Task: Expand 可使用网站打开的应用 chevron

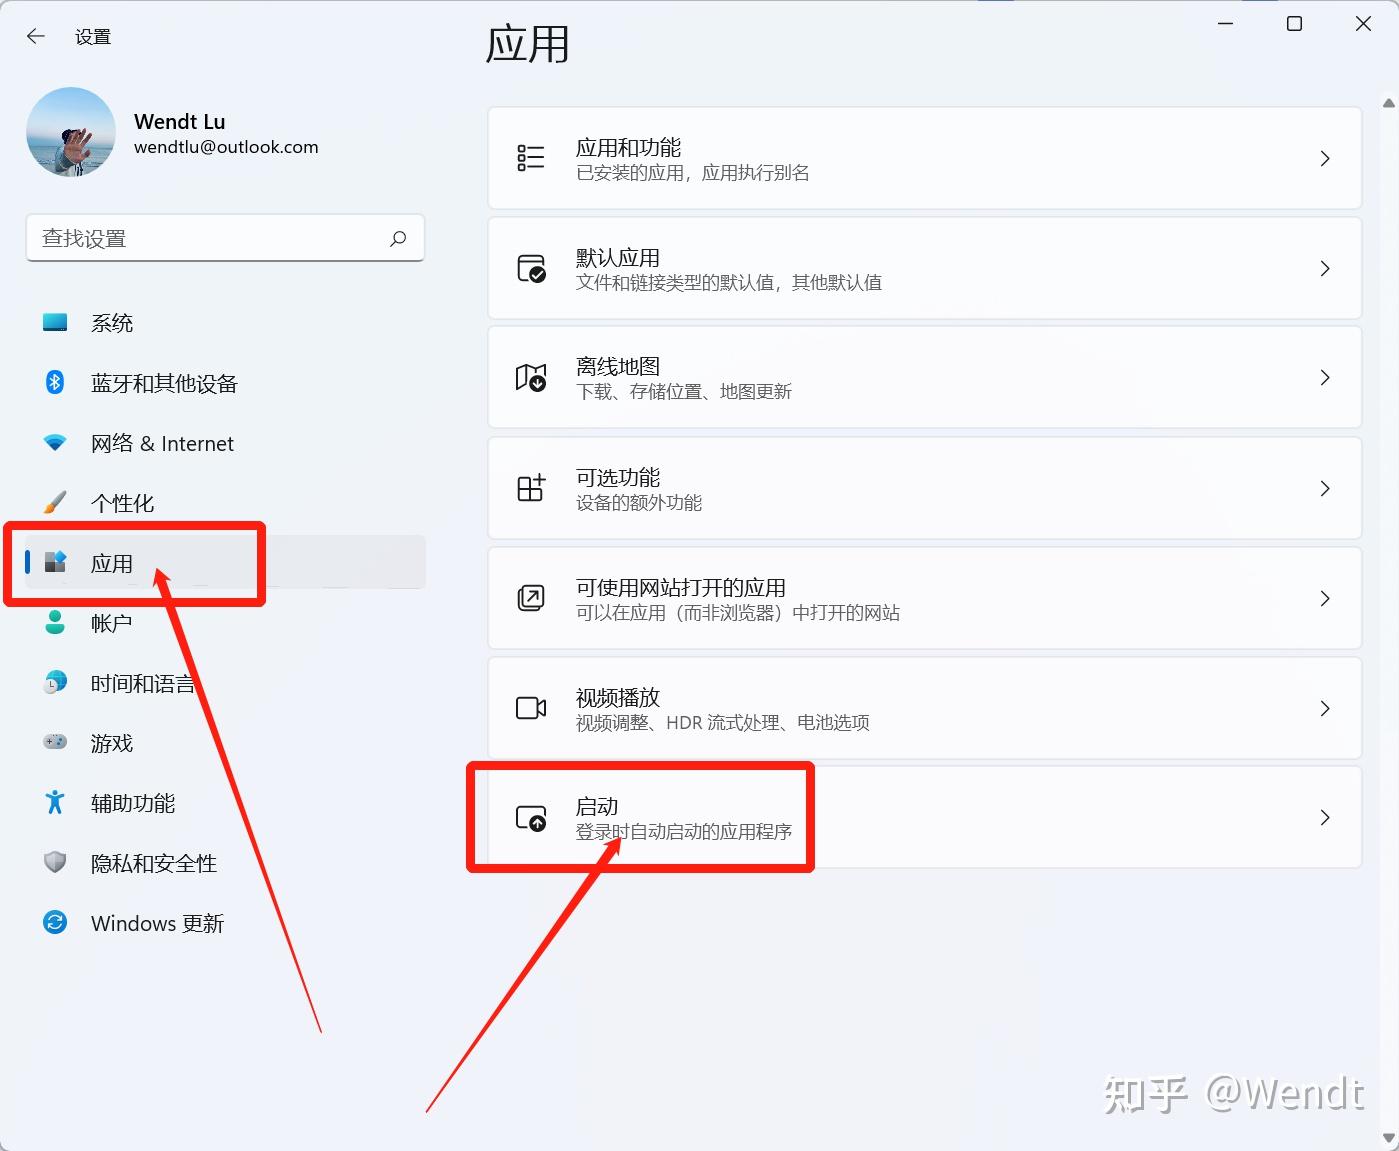Action: pyautogui.click(x=1324, y=598)
